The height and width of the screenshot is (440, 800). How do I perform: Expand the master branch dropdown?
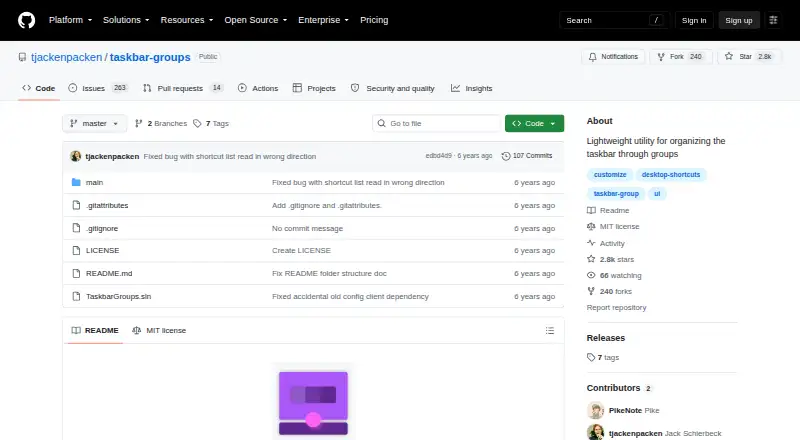(x=94, y=124)
